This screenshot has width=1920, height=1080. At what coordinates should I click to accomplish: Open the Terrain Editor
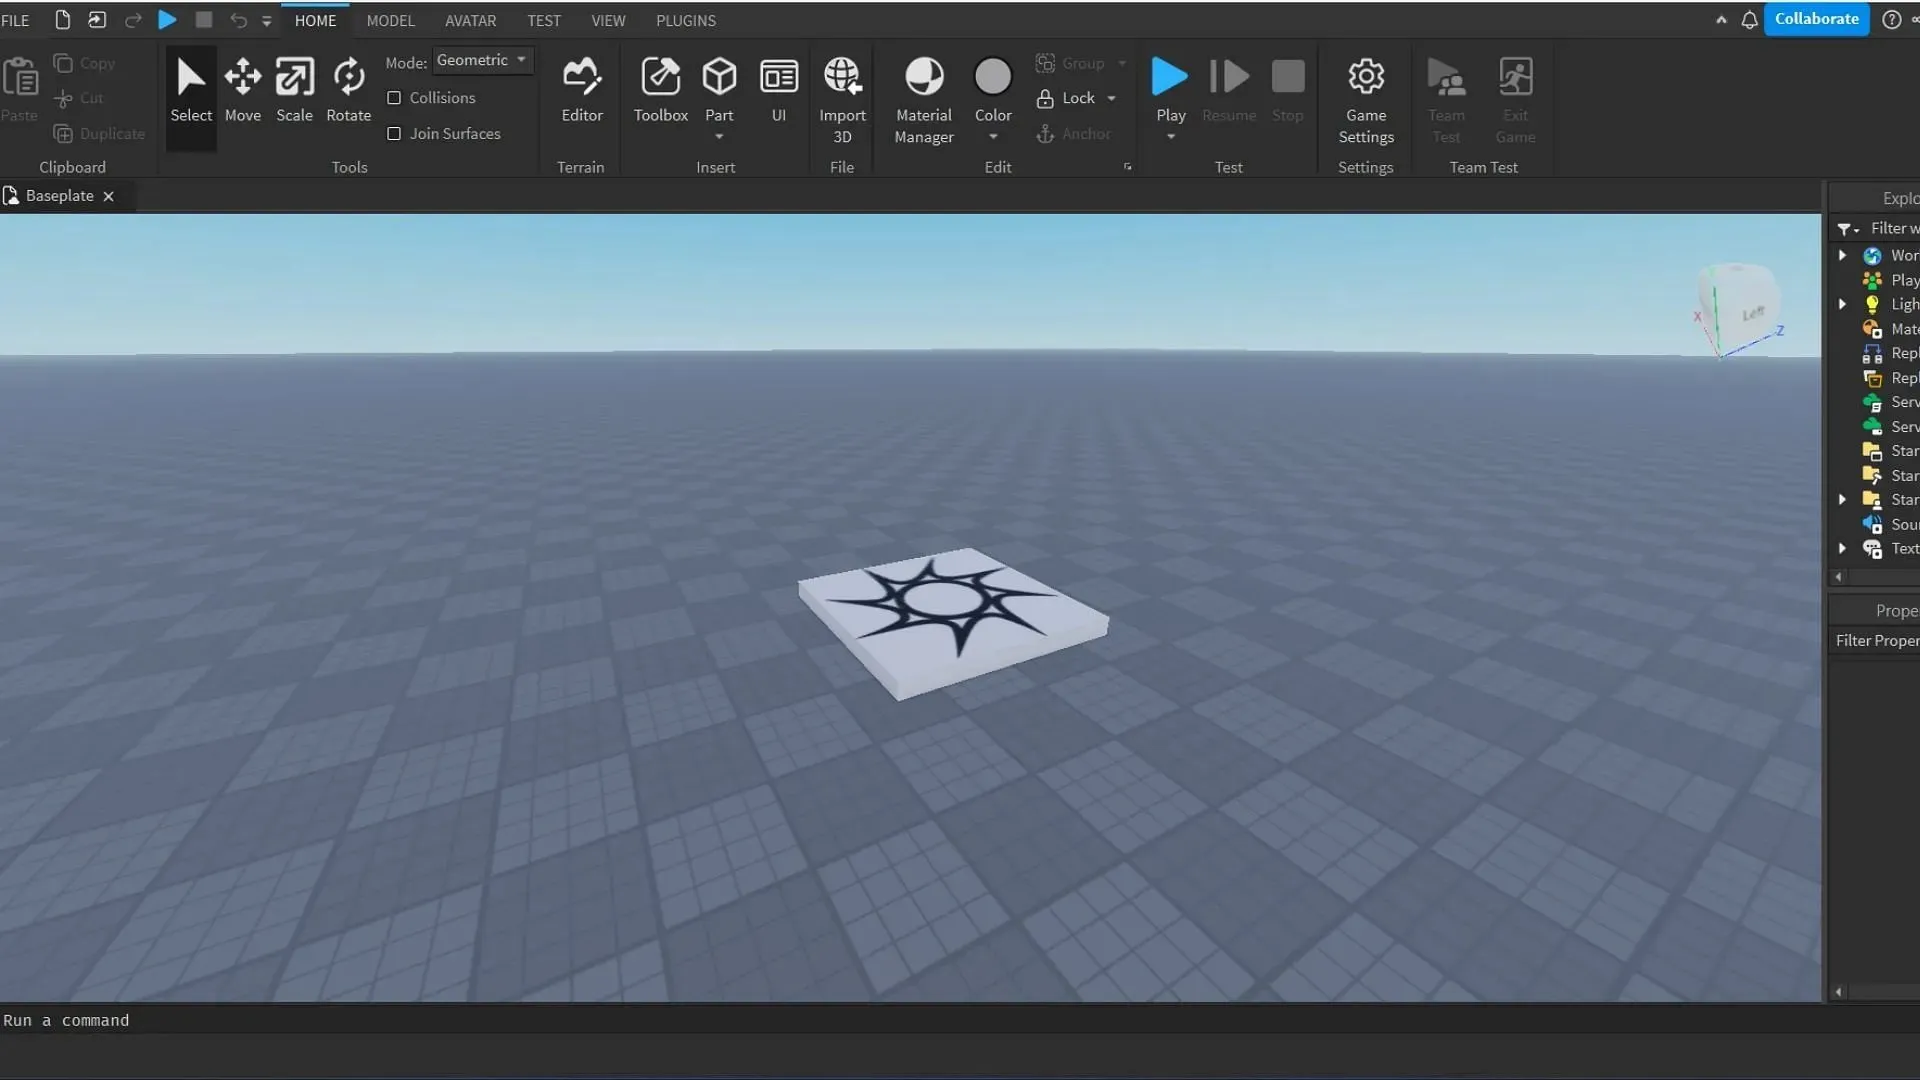tap(582, 88)
